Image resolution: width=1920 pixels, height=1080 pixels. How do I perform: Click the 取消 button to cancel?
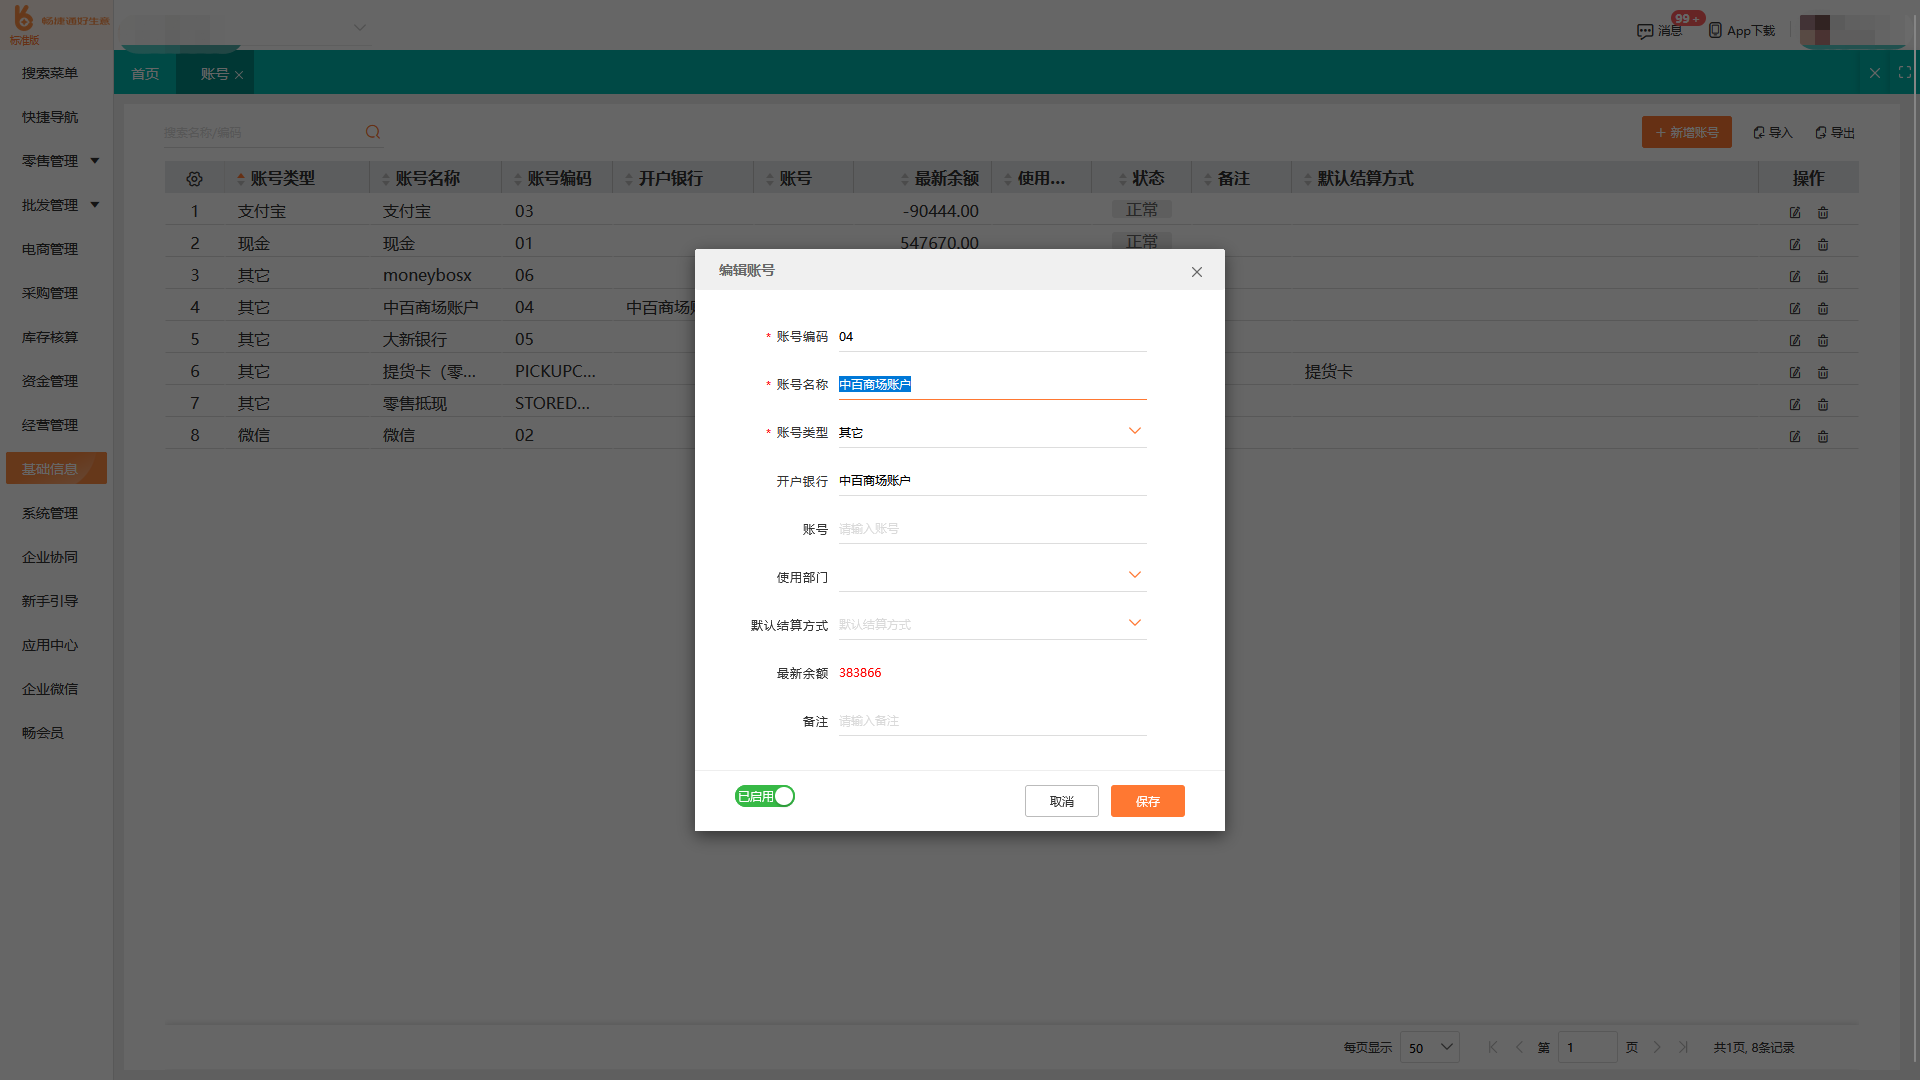(x=1062, y=800)
